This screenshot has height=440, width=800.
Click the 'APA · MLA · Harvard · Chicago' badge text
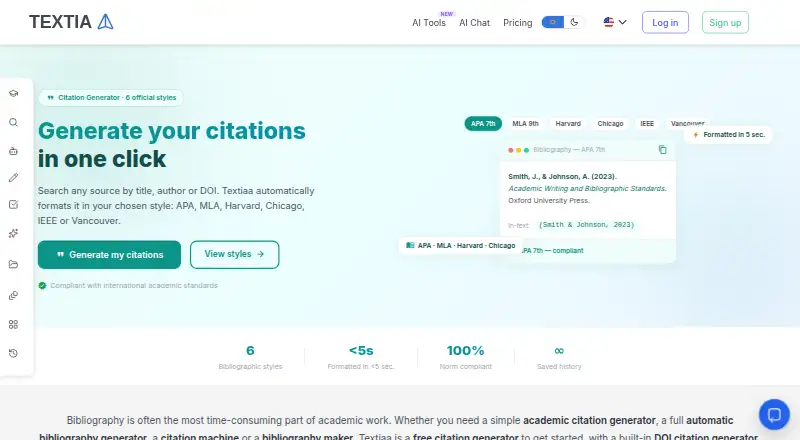(x=466, y=246)
